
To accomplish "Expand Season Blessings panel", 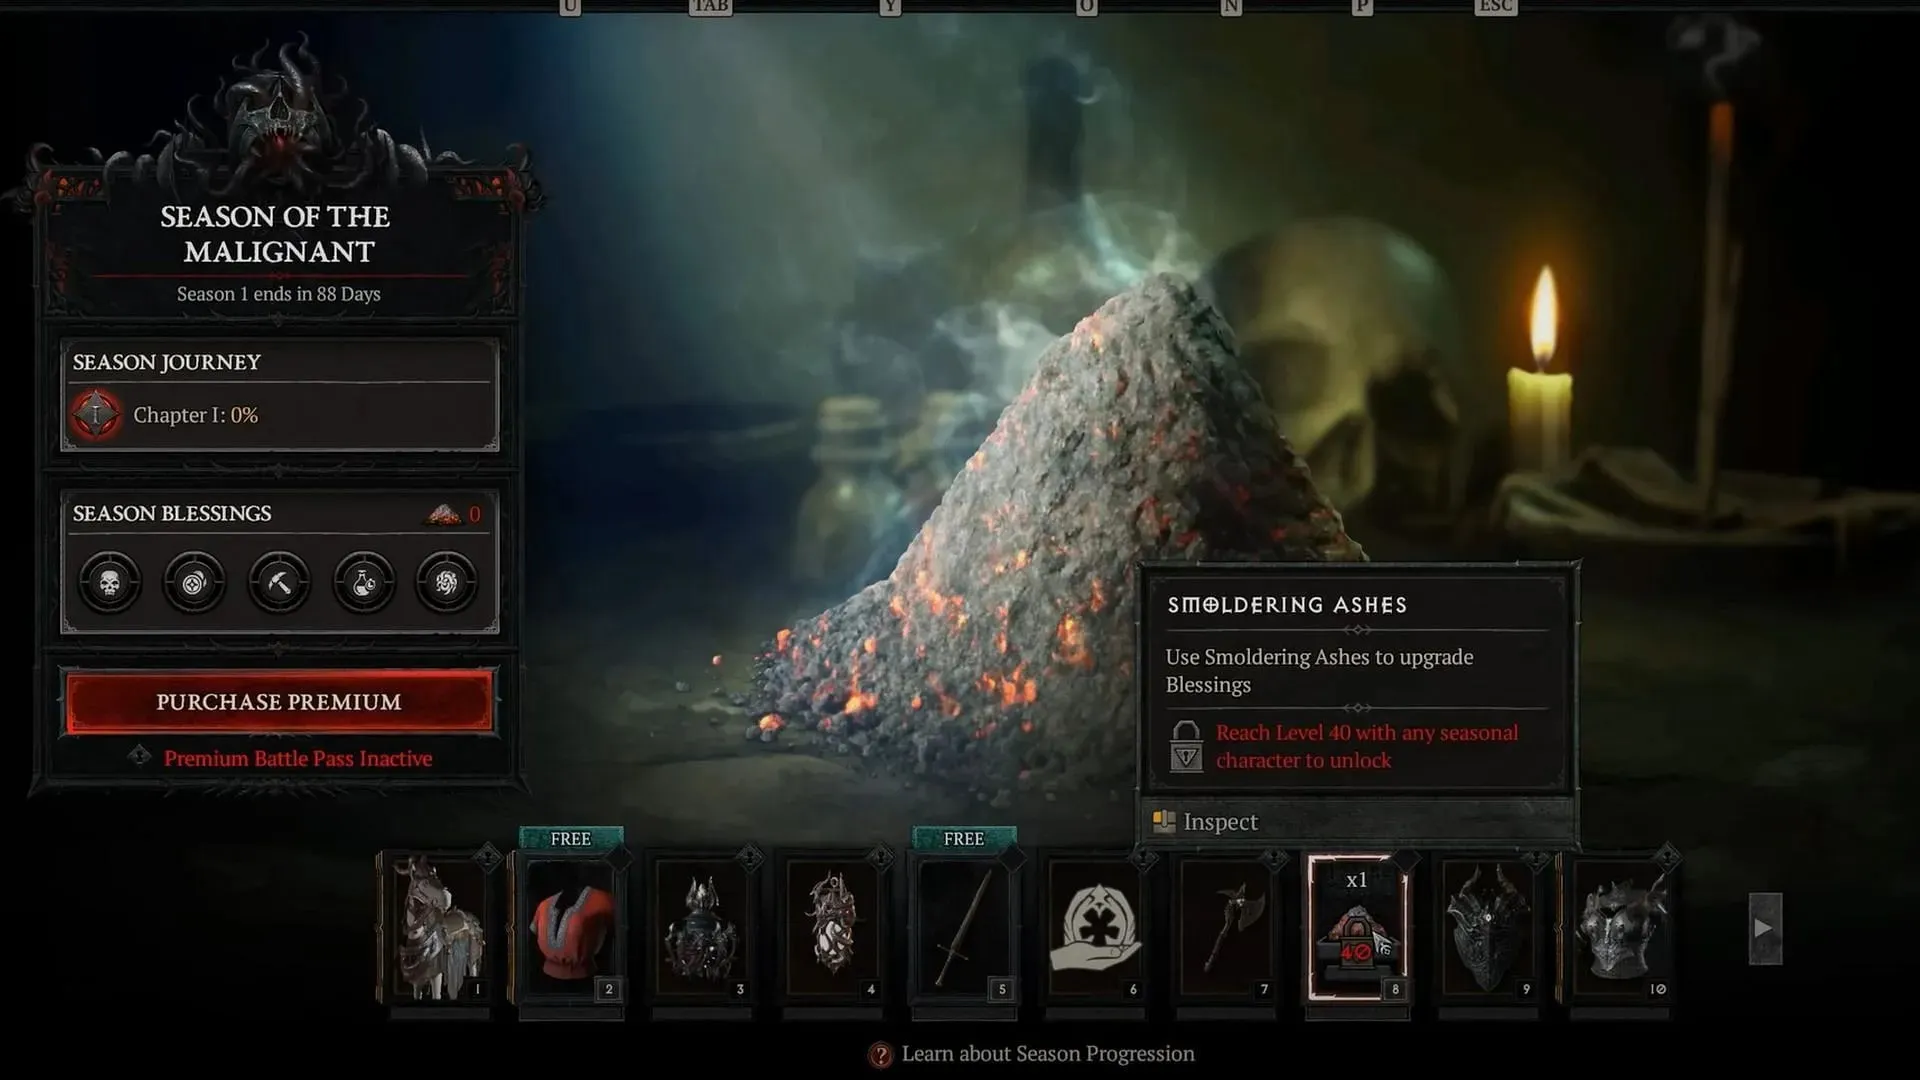I will [x=277, y=513].
